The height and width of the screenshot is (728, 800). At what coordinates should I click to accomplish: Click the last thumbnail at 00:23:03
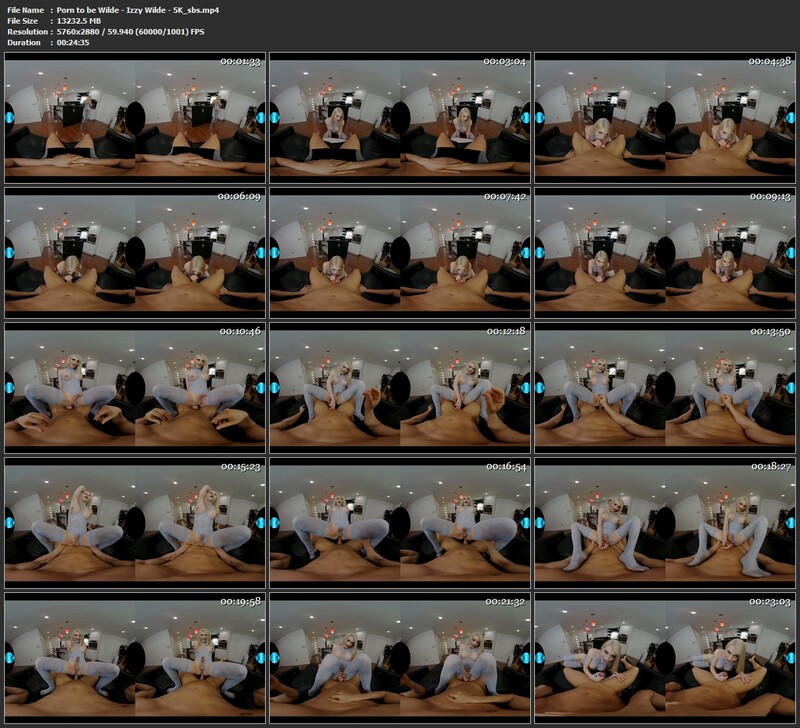click(665, 655)
